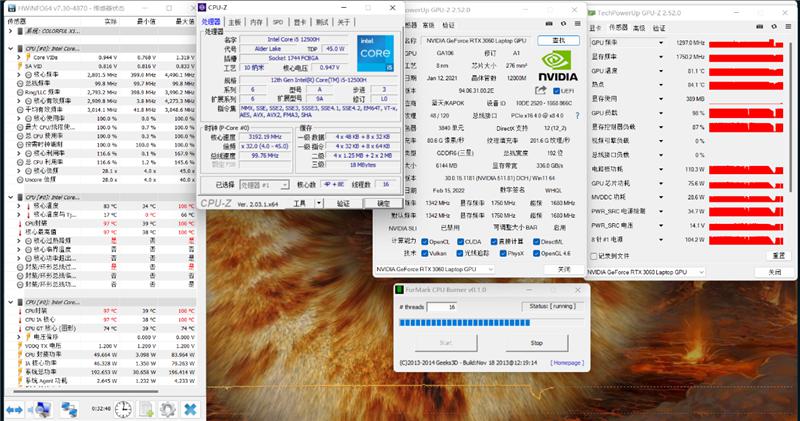800x421 pixels.
Task: Enable the log to file checkbox
Action: pos(591,255)
